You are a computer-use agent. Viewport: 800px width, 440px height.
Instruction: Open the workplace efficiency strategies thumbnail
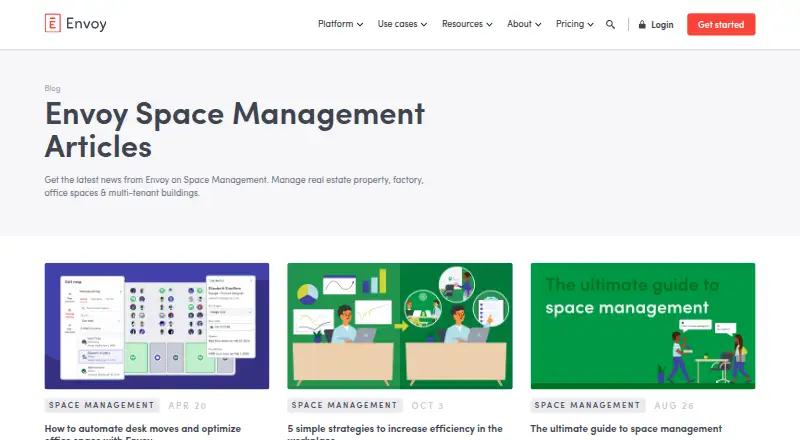pos(399,326)
